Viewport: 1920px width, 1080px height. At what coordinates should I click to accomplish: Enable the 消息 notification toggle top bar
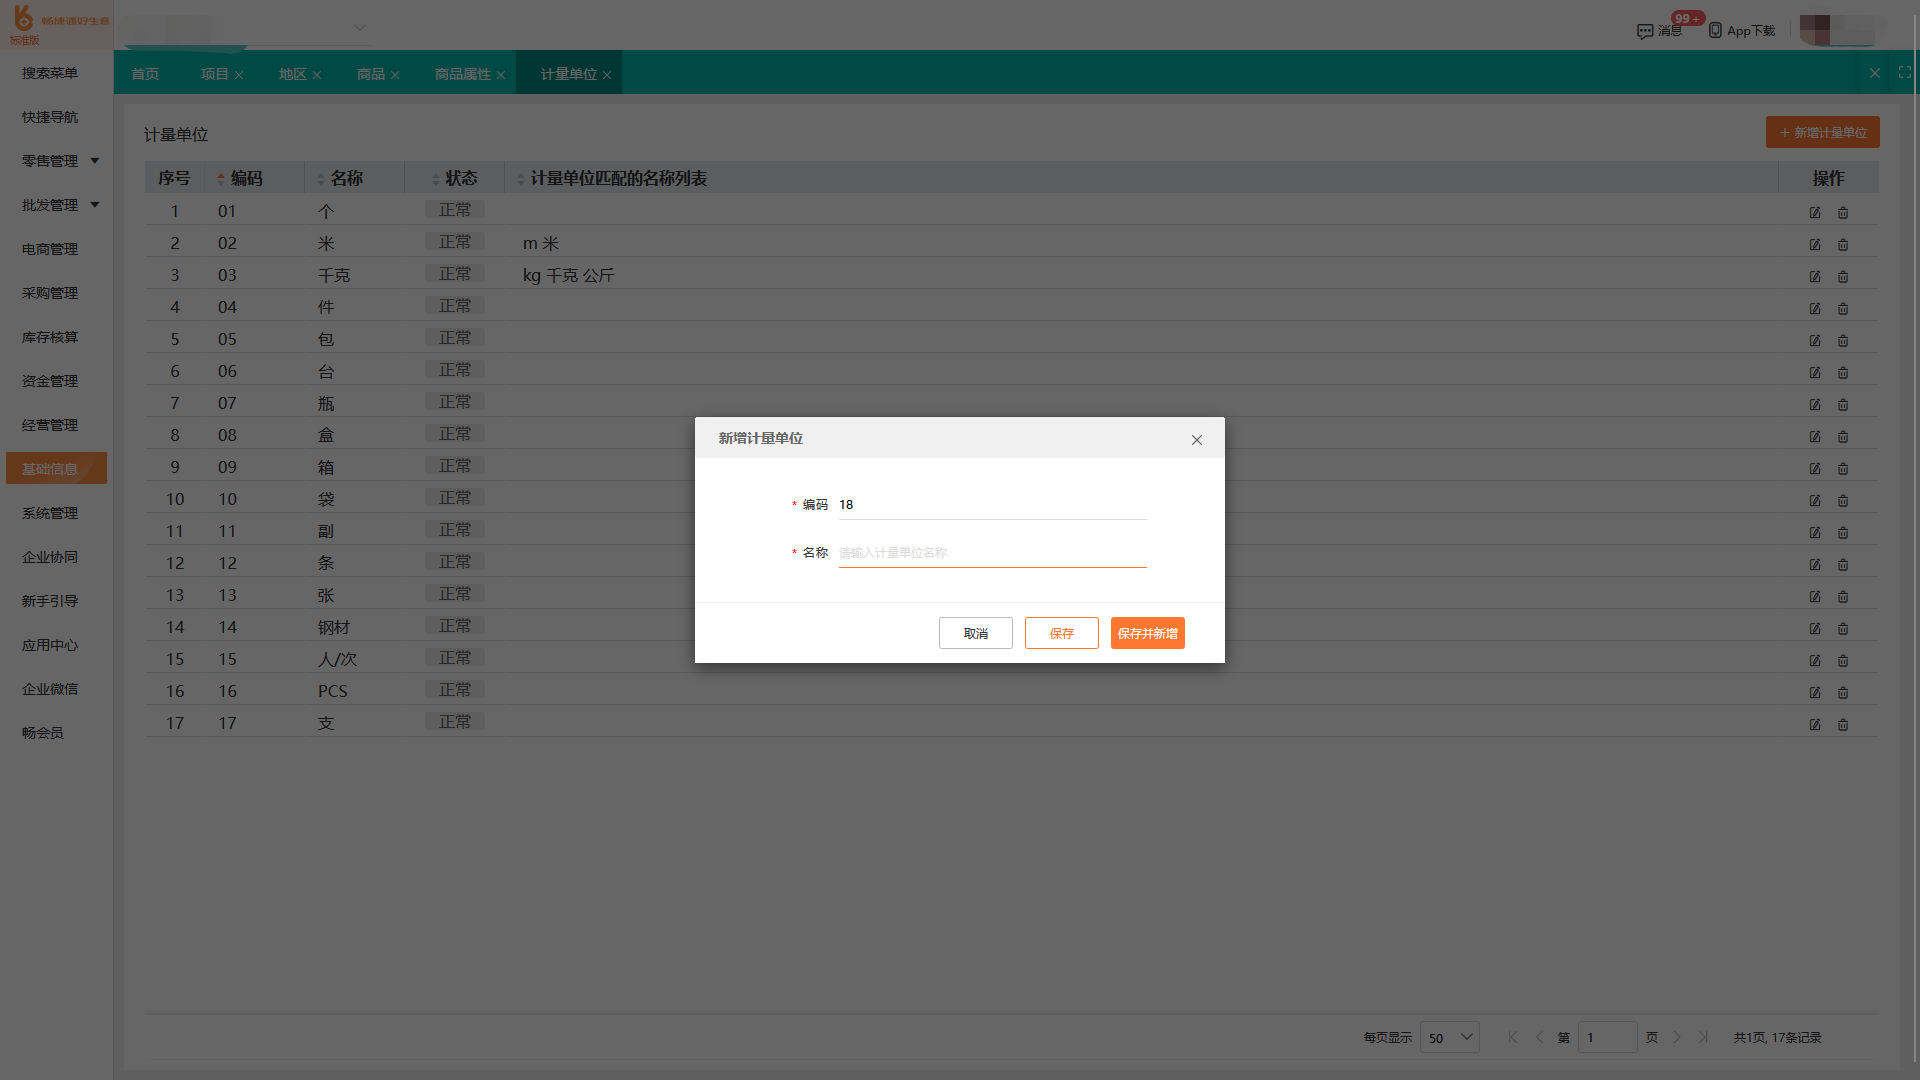coord(1663,29)
